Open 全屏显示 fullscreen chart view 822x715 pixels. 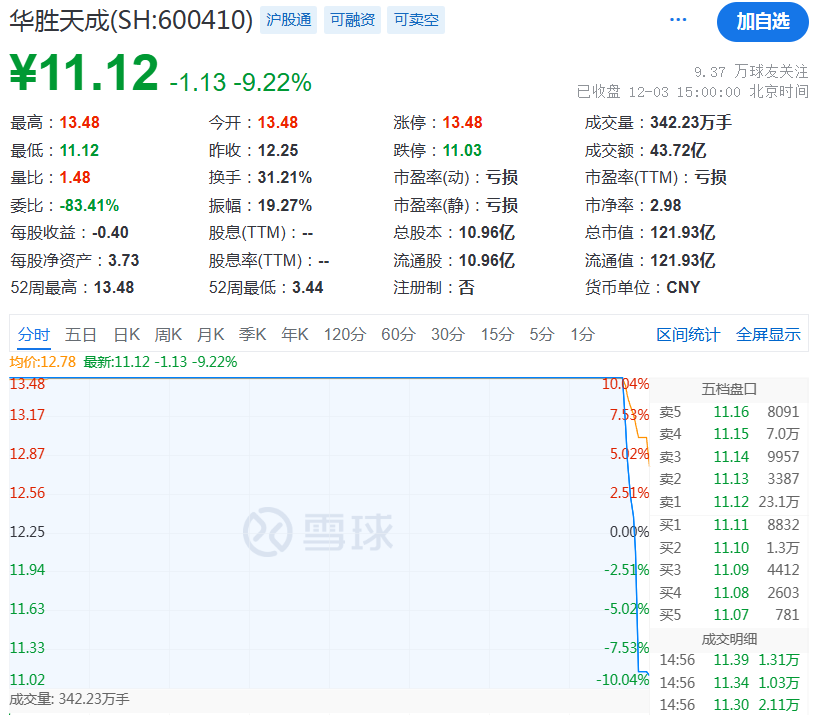pyautogui.click(x=770, y=336)
